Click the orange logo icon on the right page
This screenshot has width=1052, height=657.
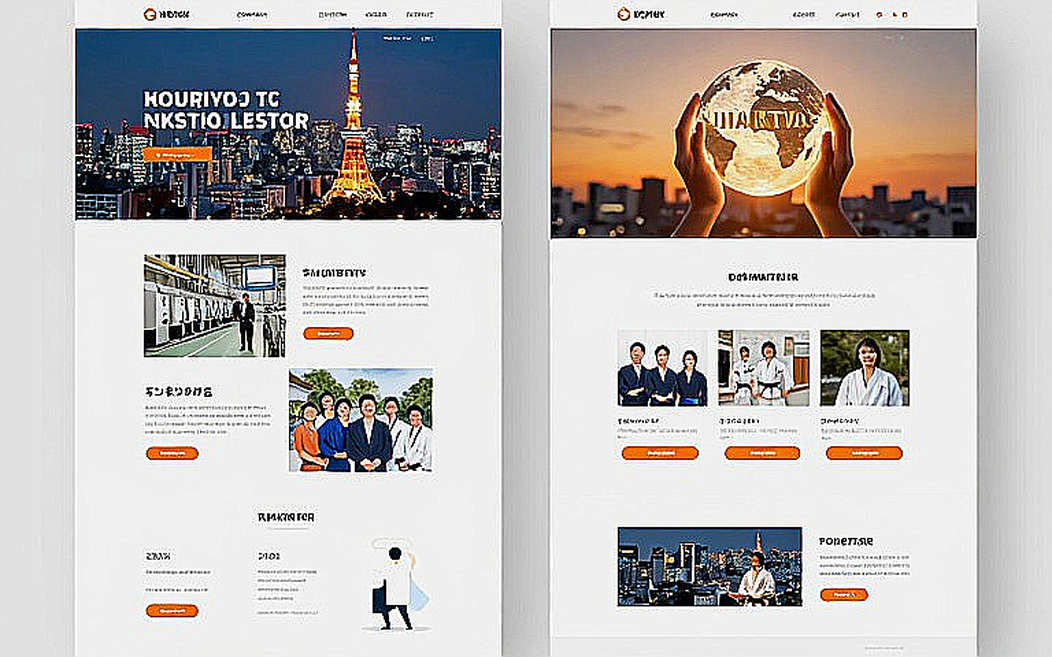[x=623, y=14]
